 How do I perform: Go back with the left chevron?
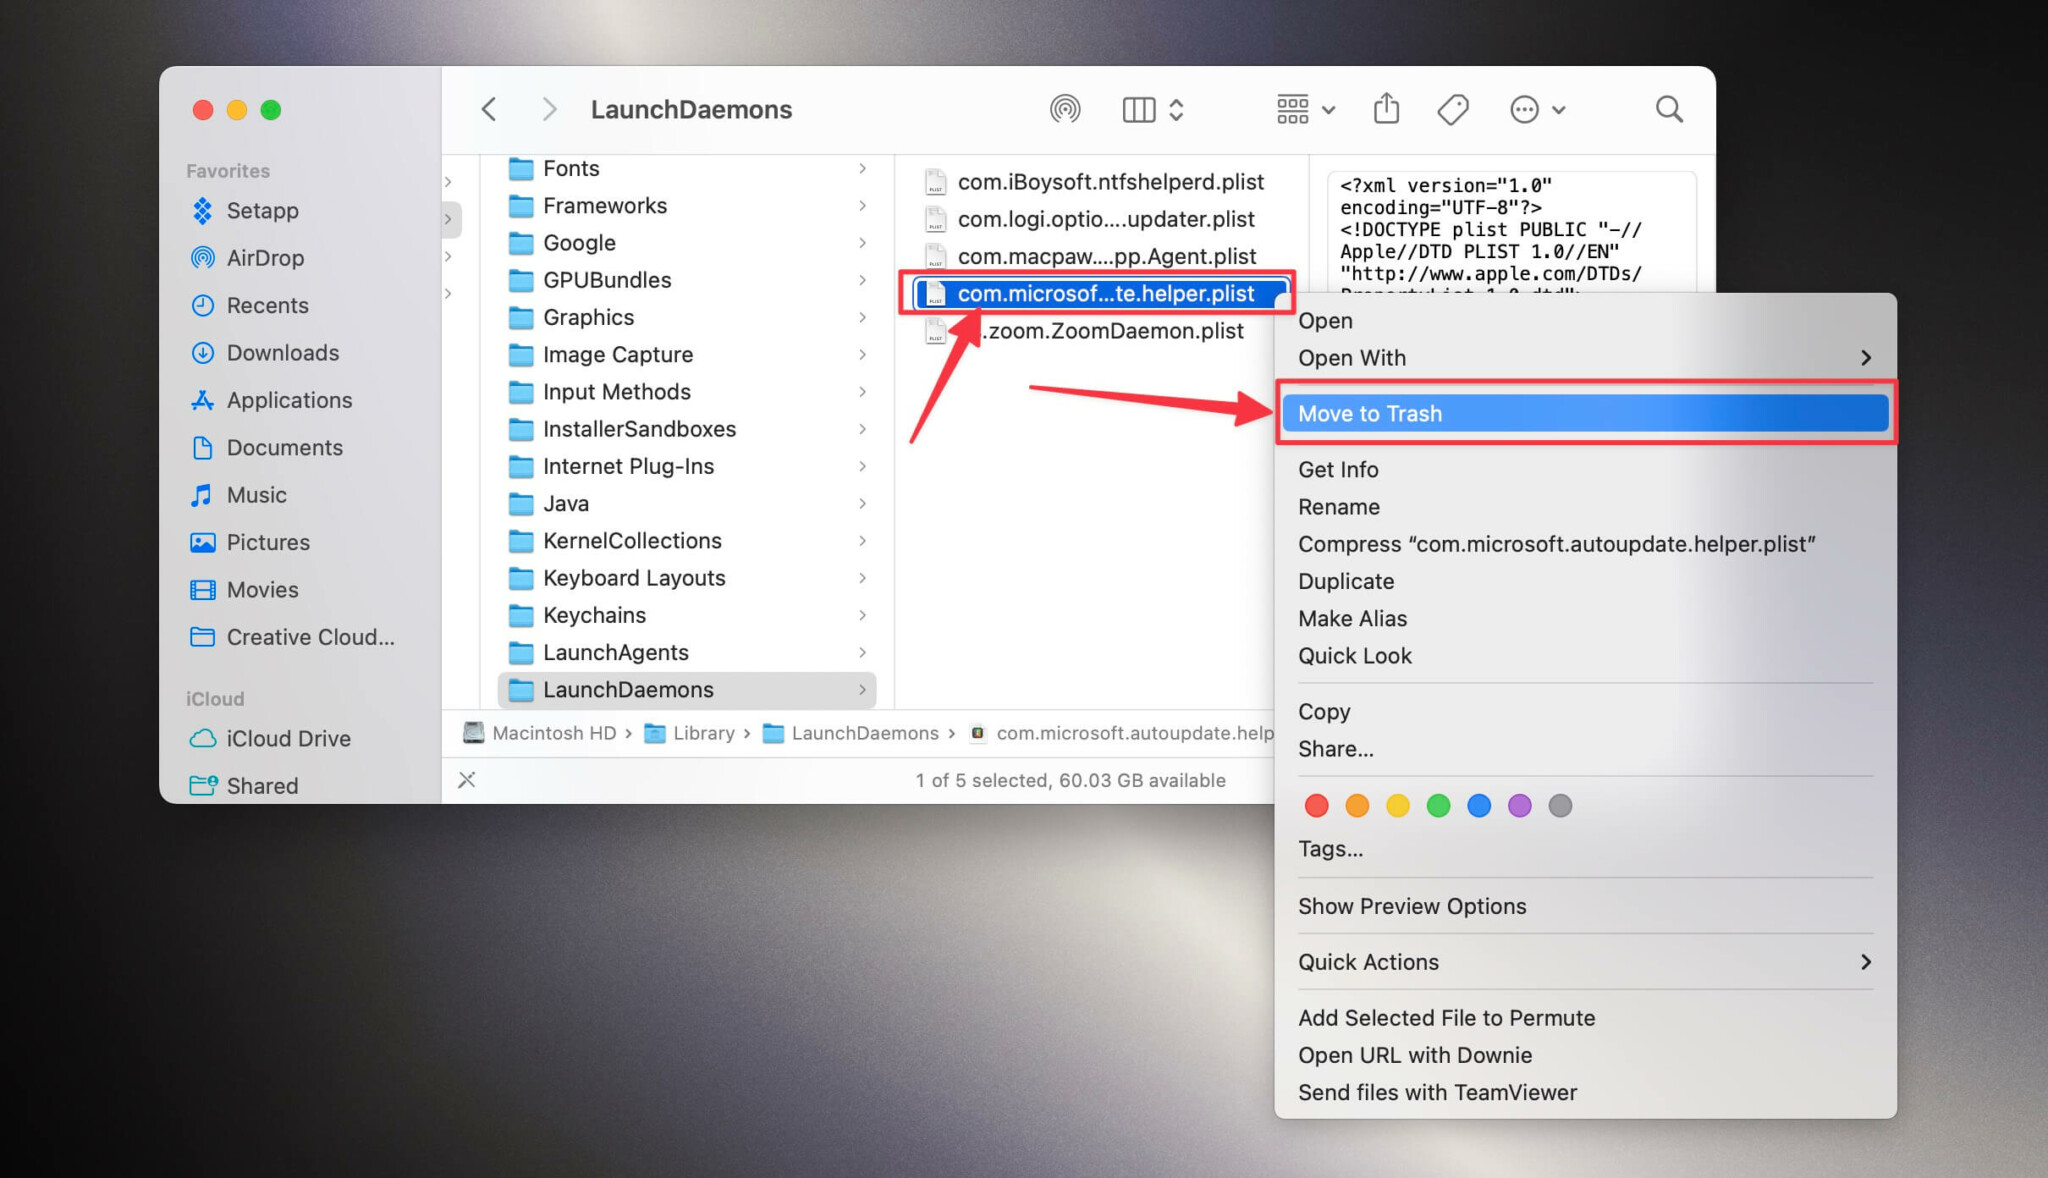[x=489, y=109]
